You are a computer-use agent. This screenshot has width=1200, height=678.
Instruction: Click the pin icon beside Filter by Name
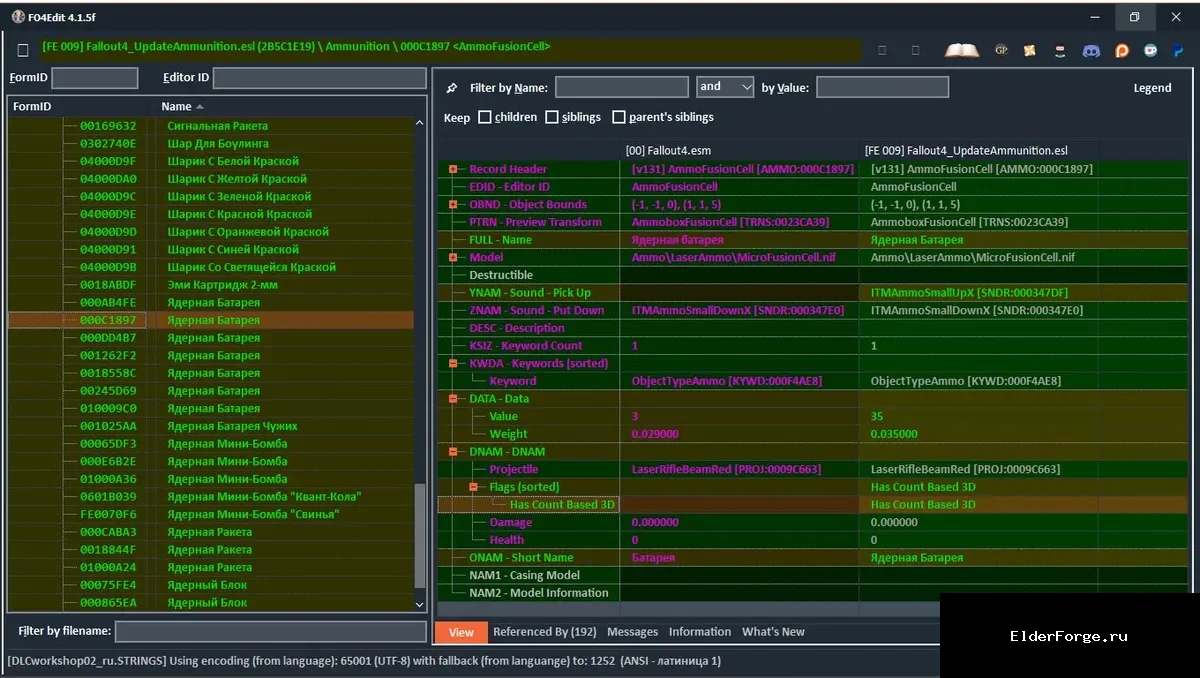tap(452, 88)
